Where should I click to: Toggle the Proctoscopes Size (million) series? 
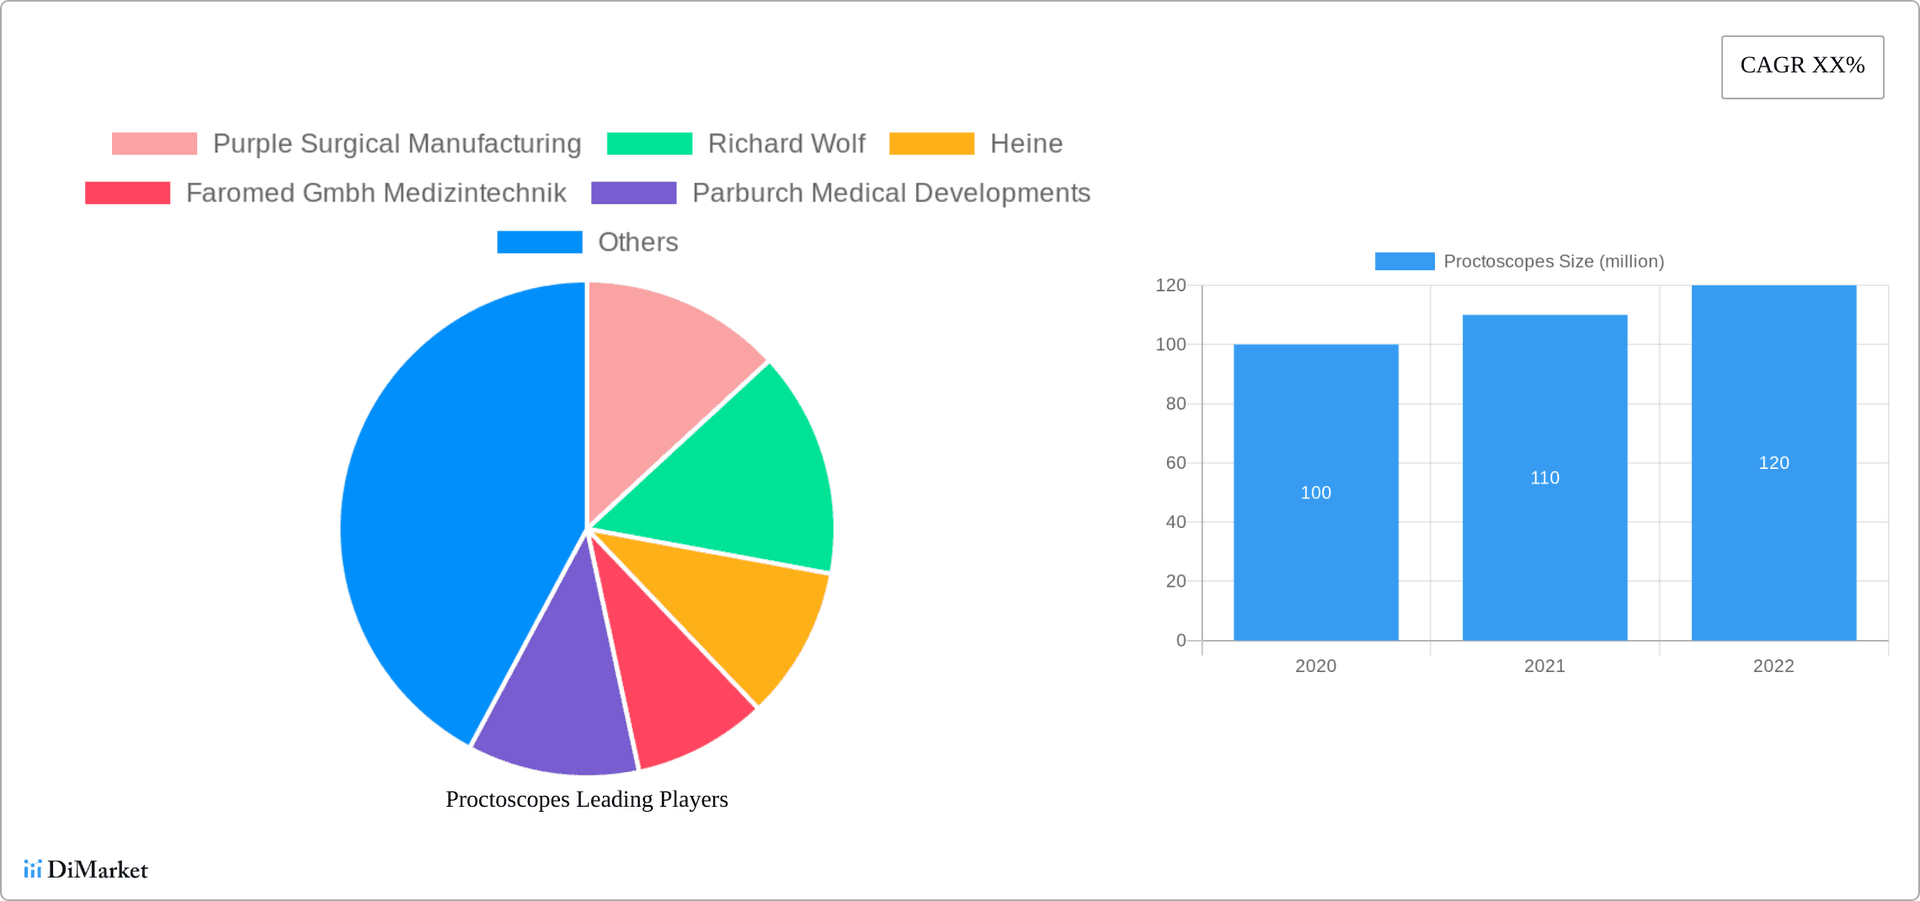pyautogui.click(x=1403, y=260)
